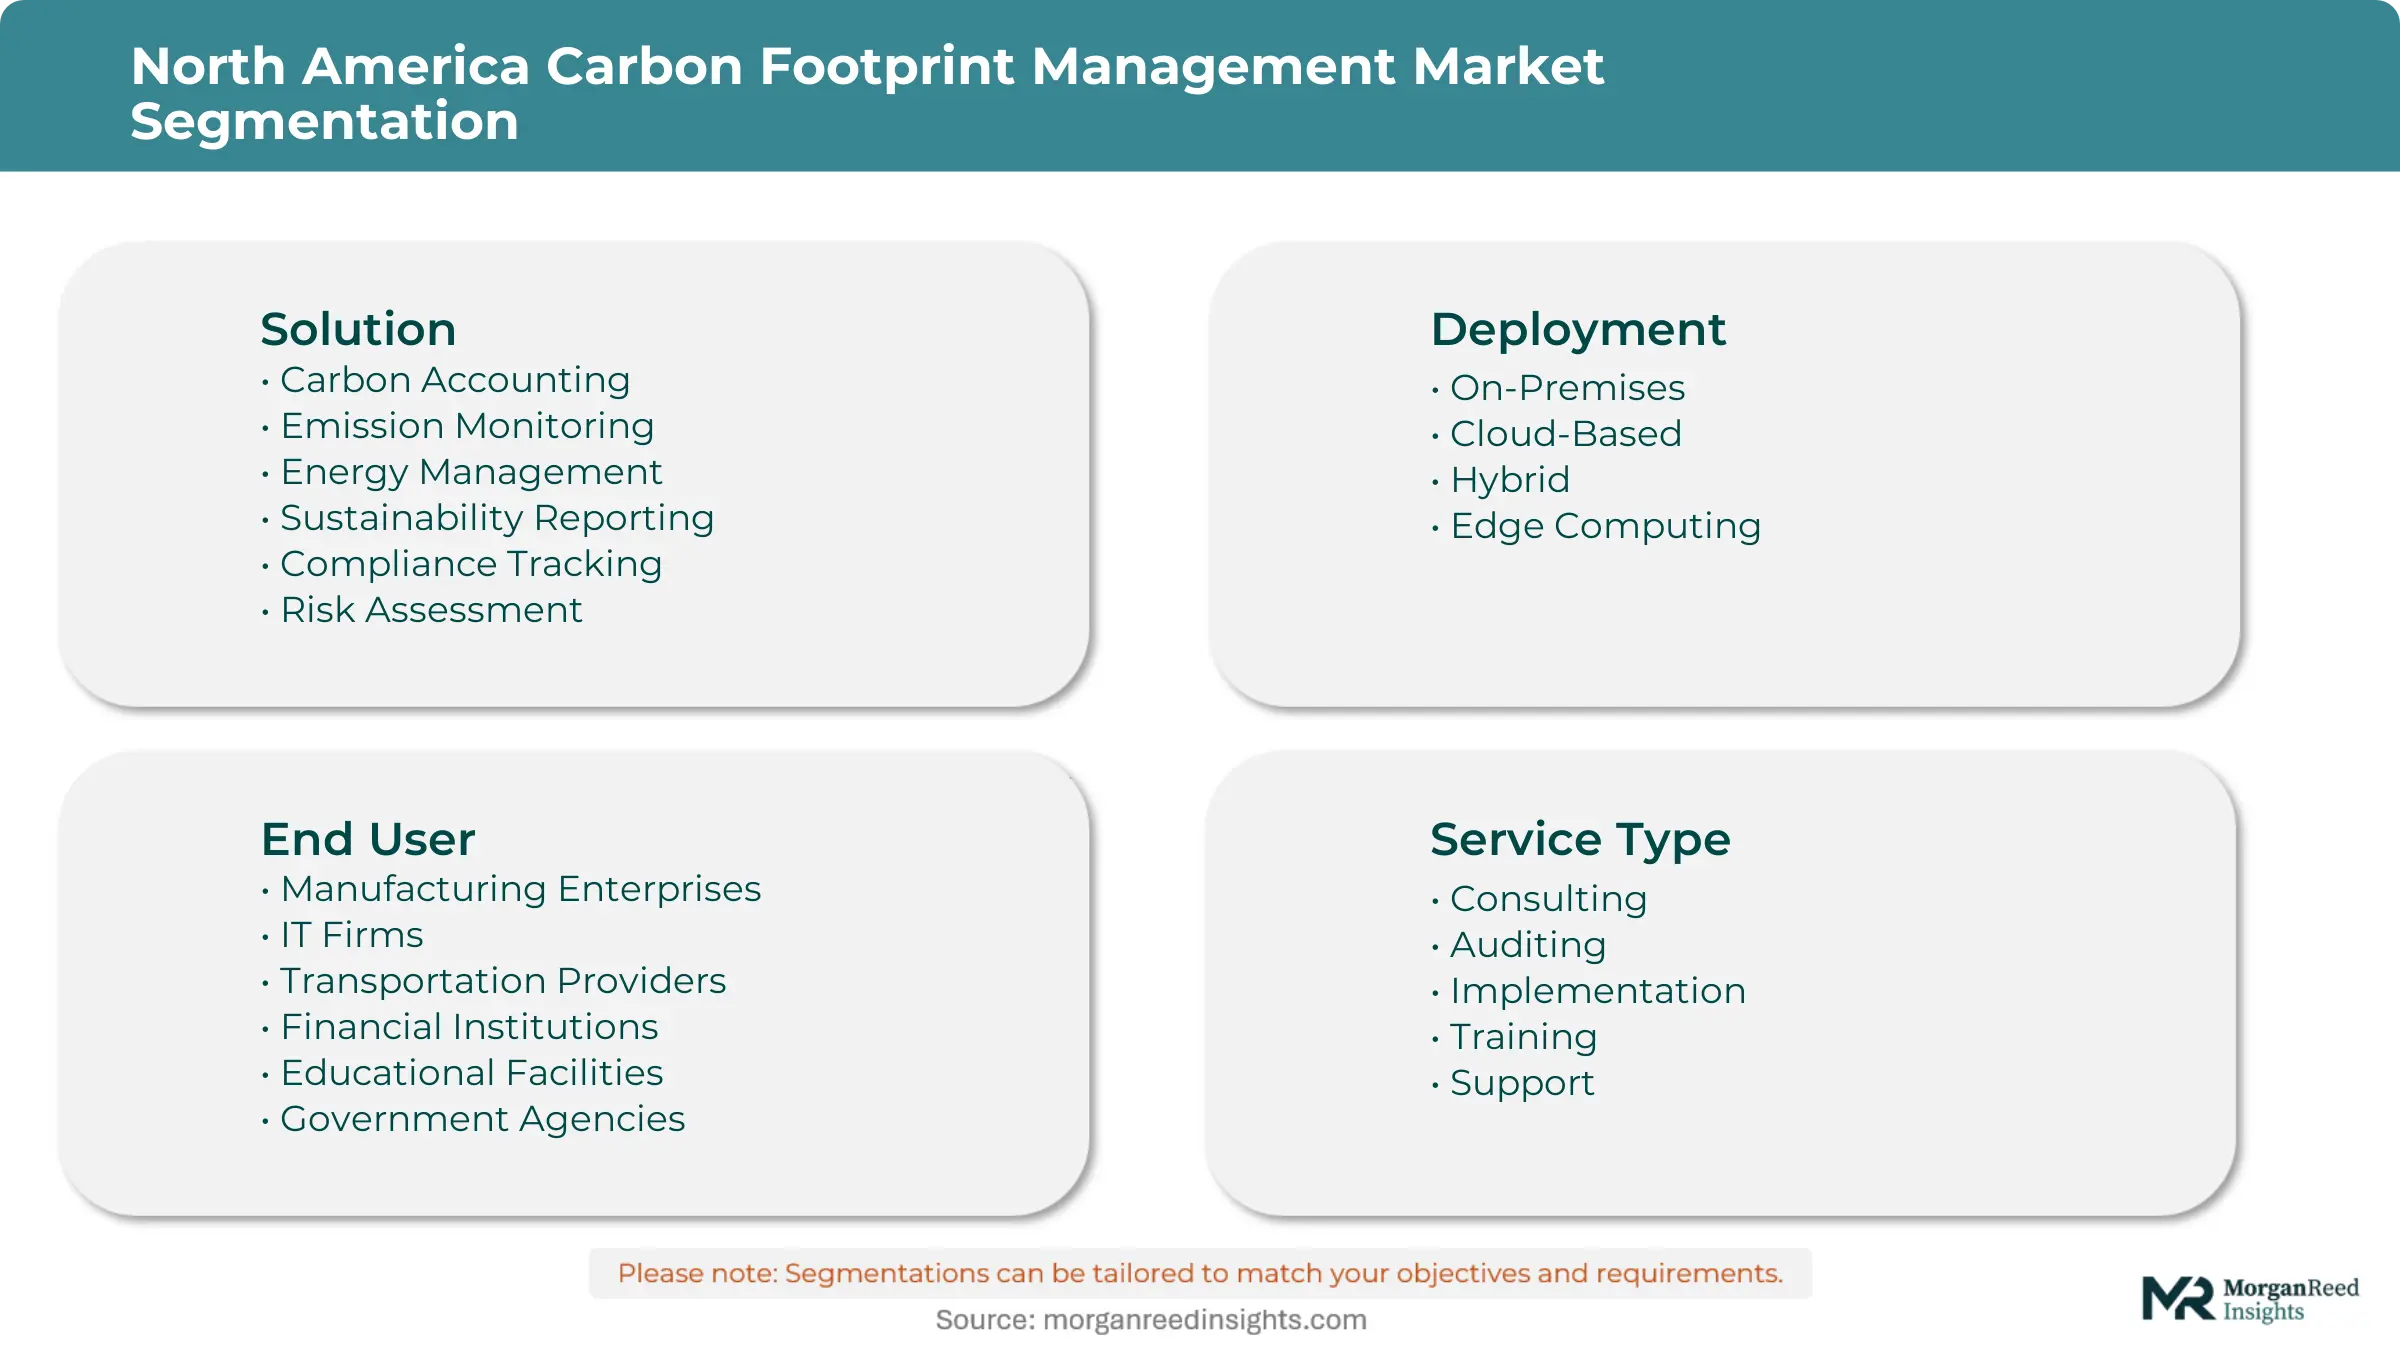Select the Carbon Accounting bullet item

[x=455, y=380]
